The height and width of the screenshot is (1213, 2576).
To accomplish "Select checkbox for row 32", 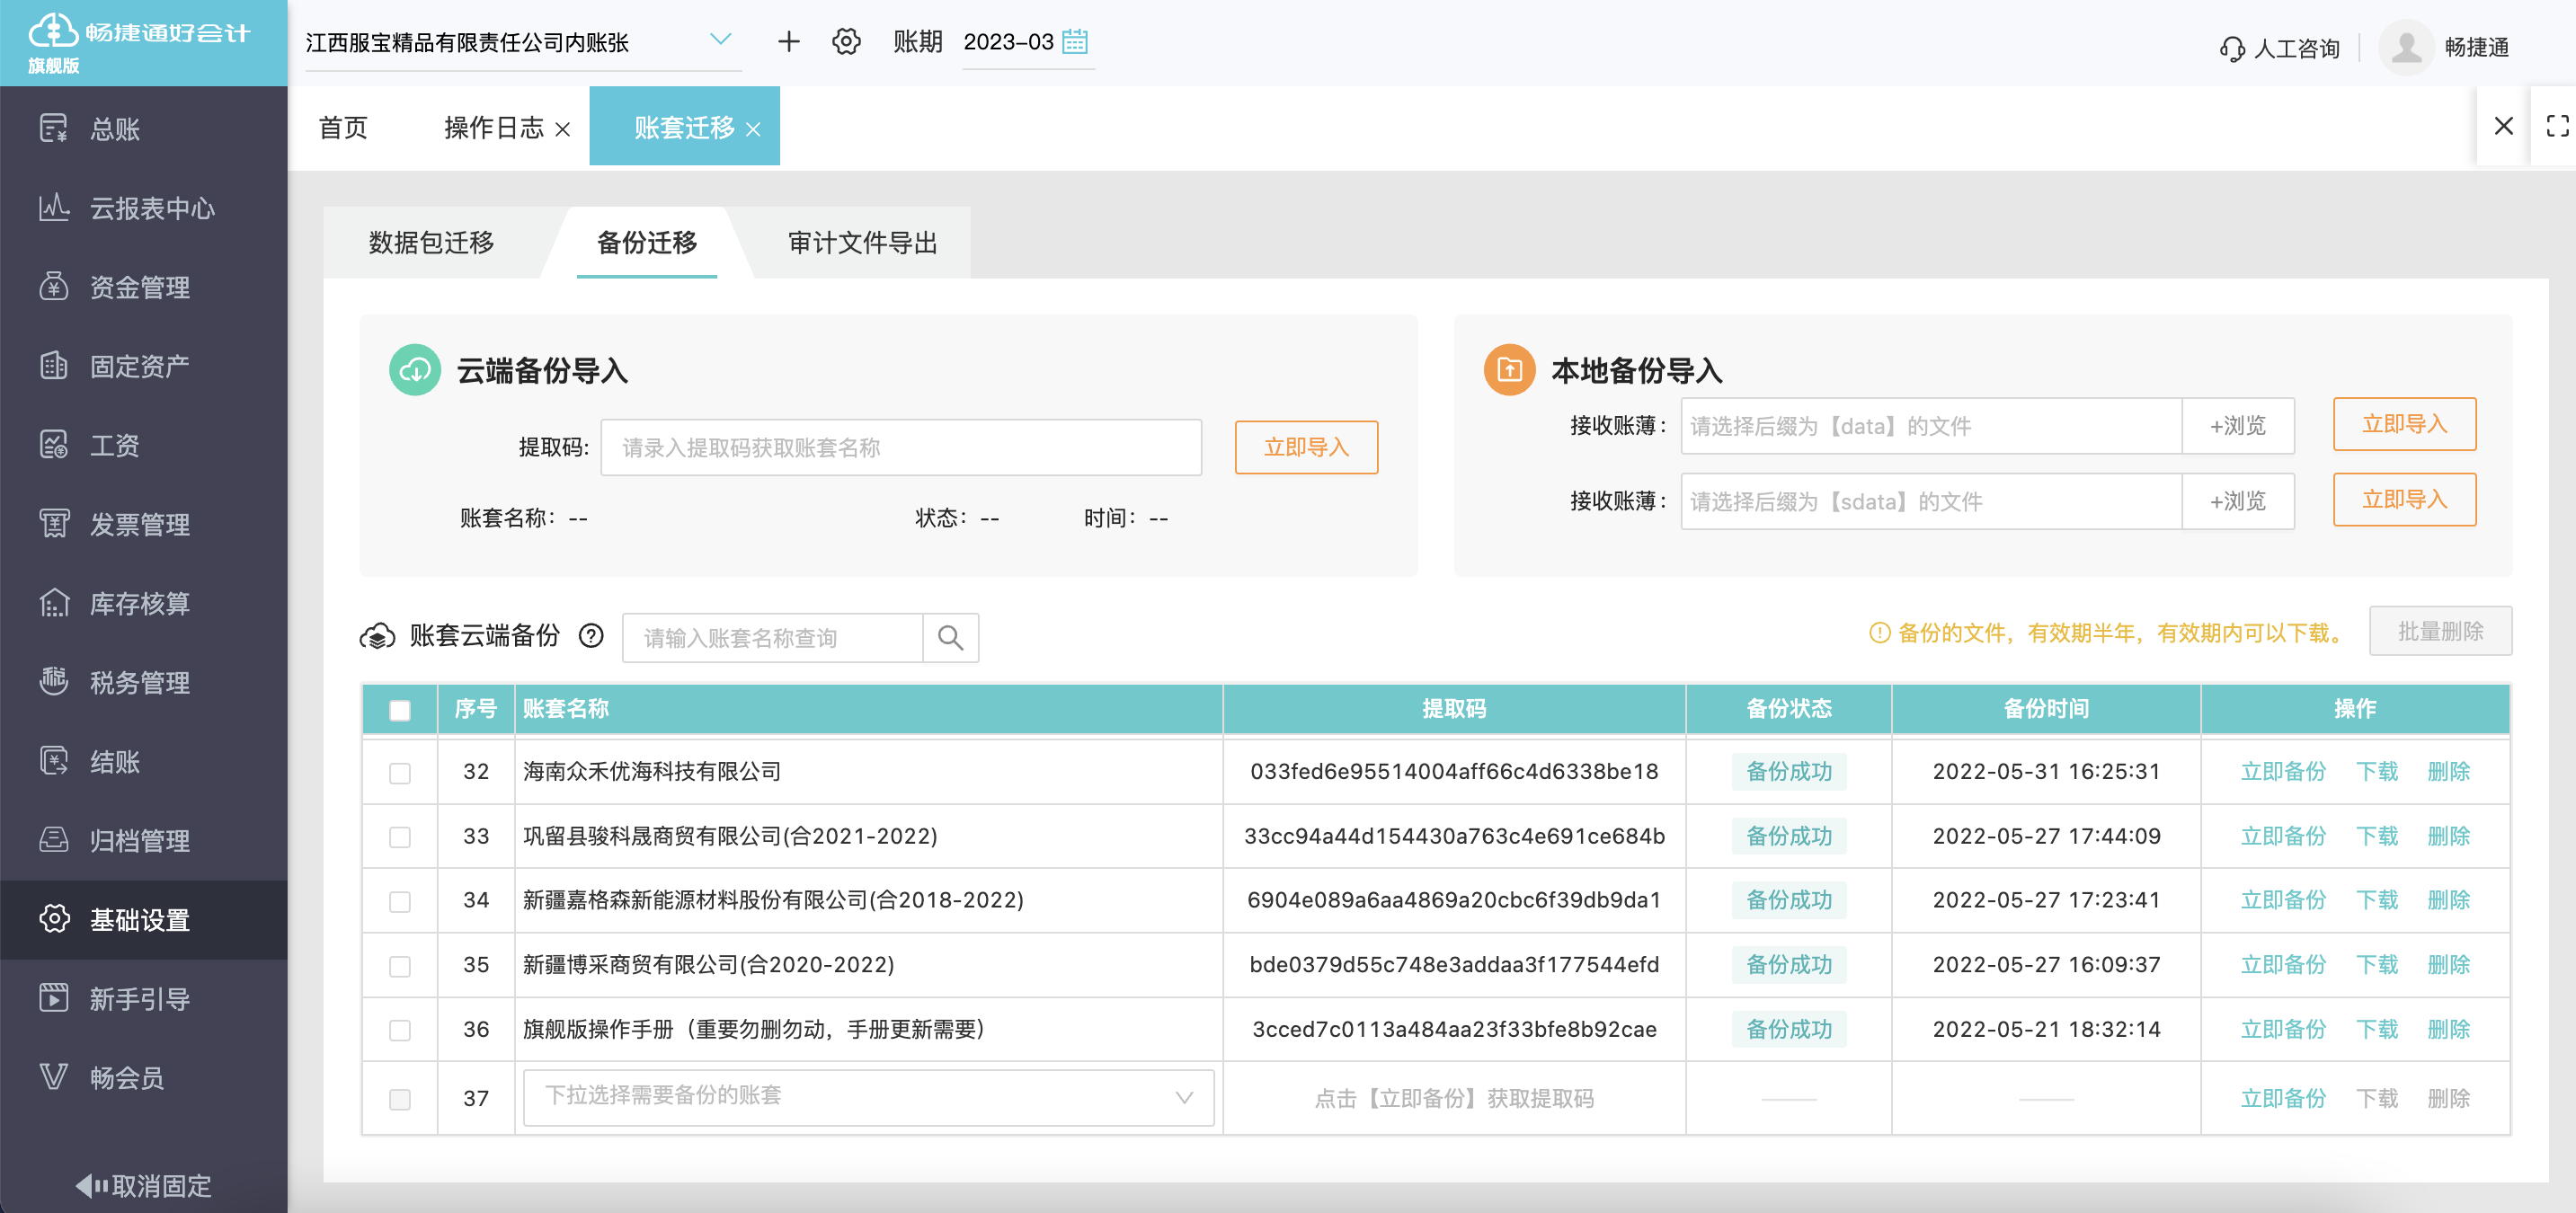I will (x=399, y=772).
